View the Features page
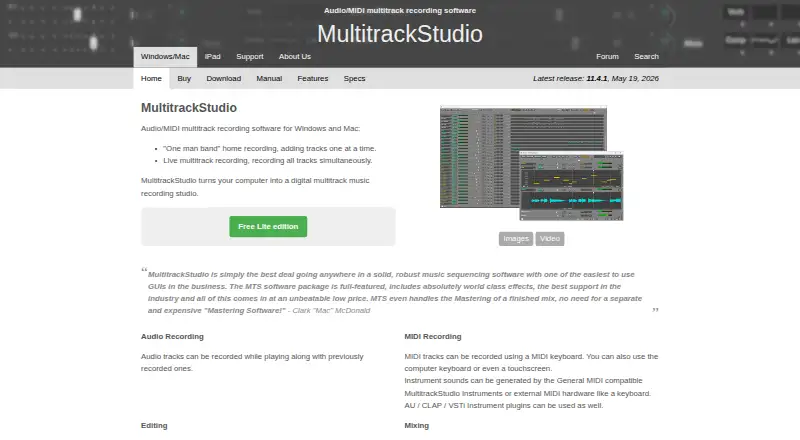Screen dimensions: 800x440 click(313, 79)
